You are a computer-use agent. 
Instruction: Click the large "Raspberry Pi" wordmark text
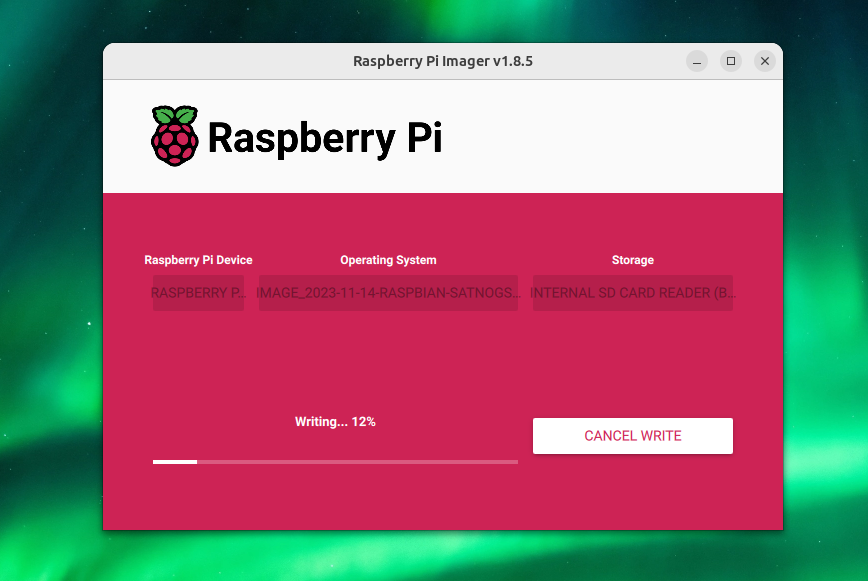[324, 138]
